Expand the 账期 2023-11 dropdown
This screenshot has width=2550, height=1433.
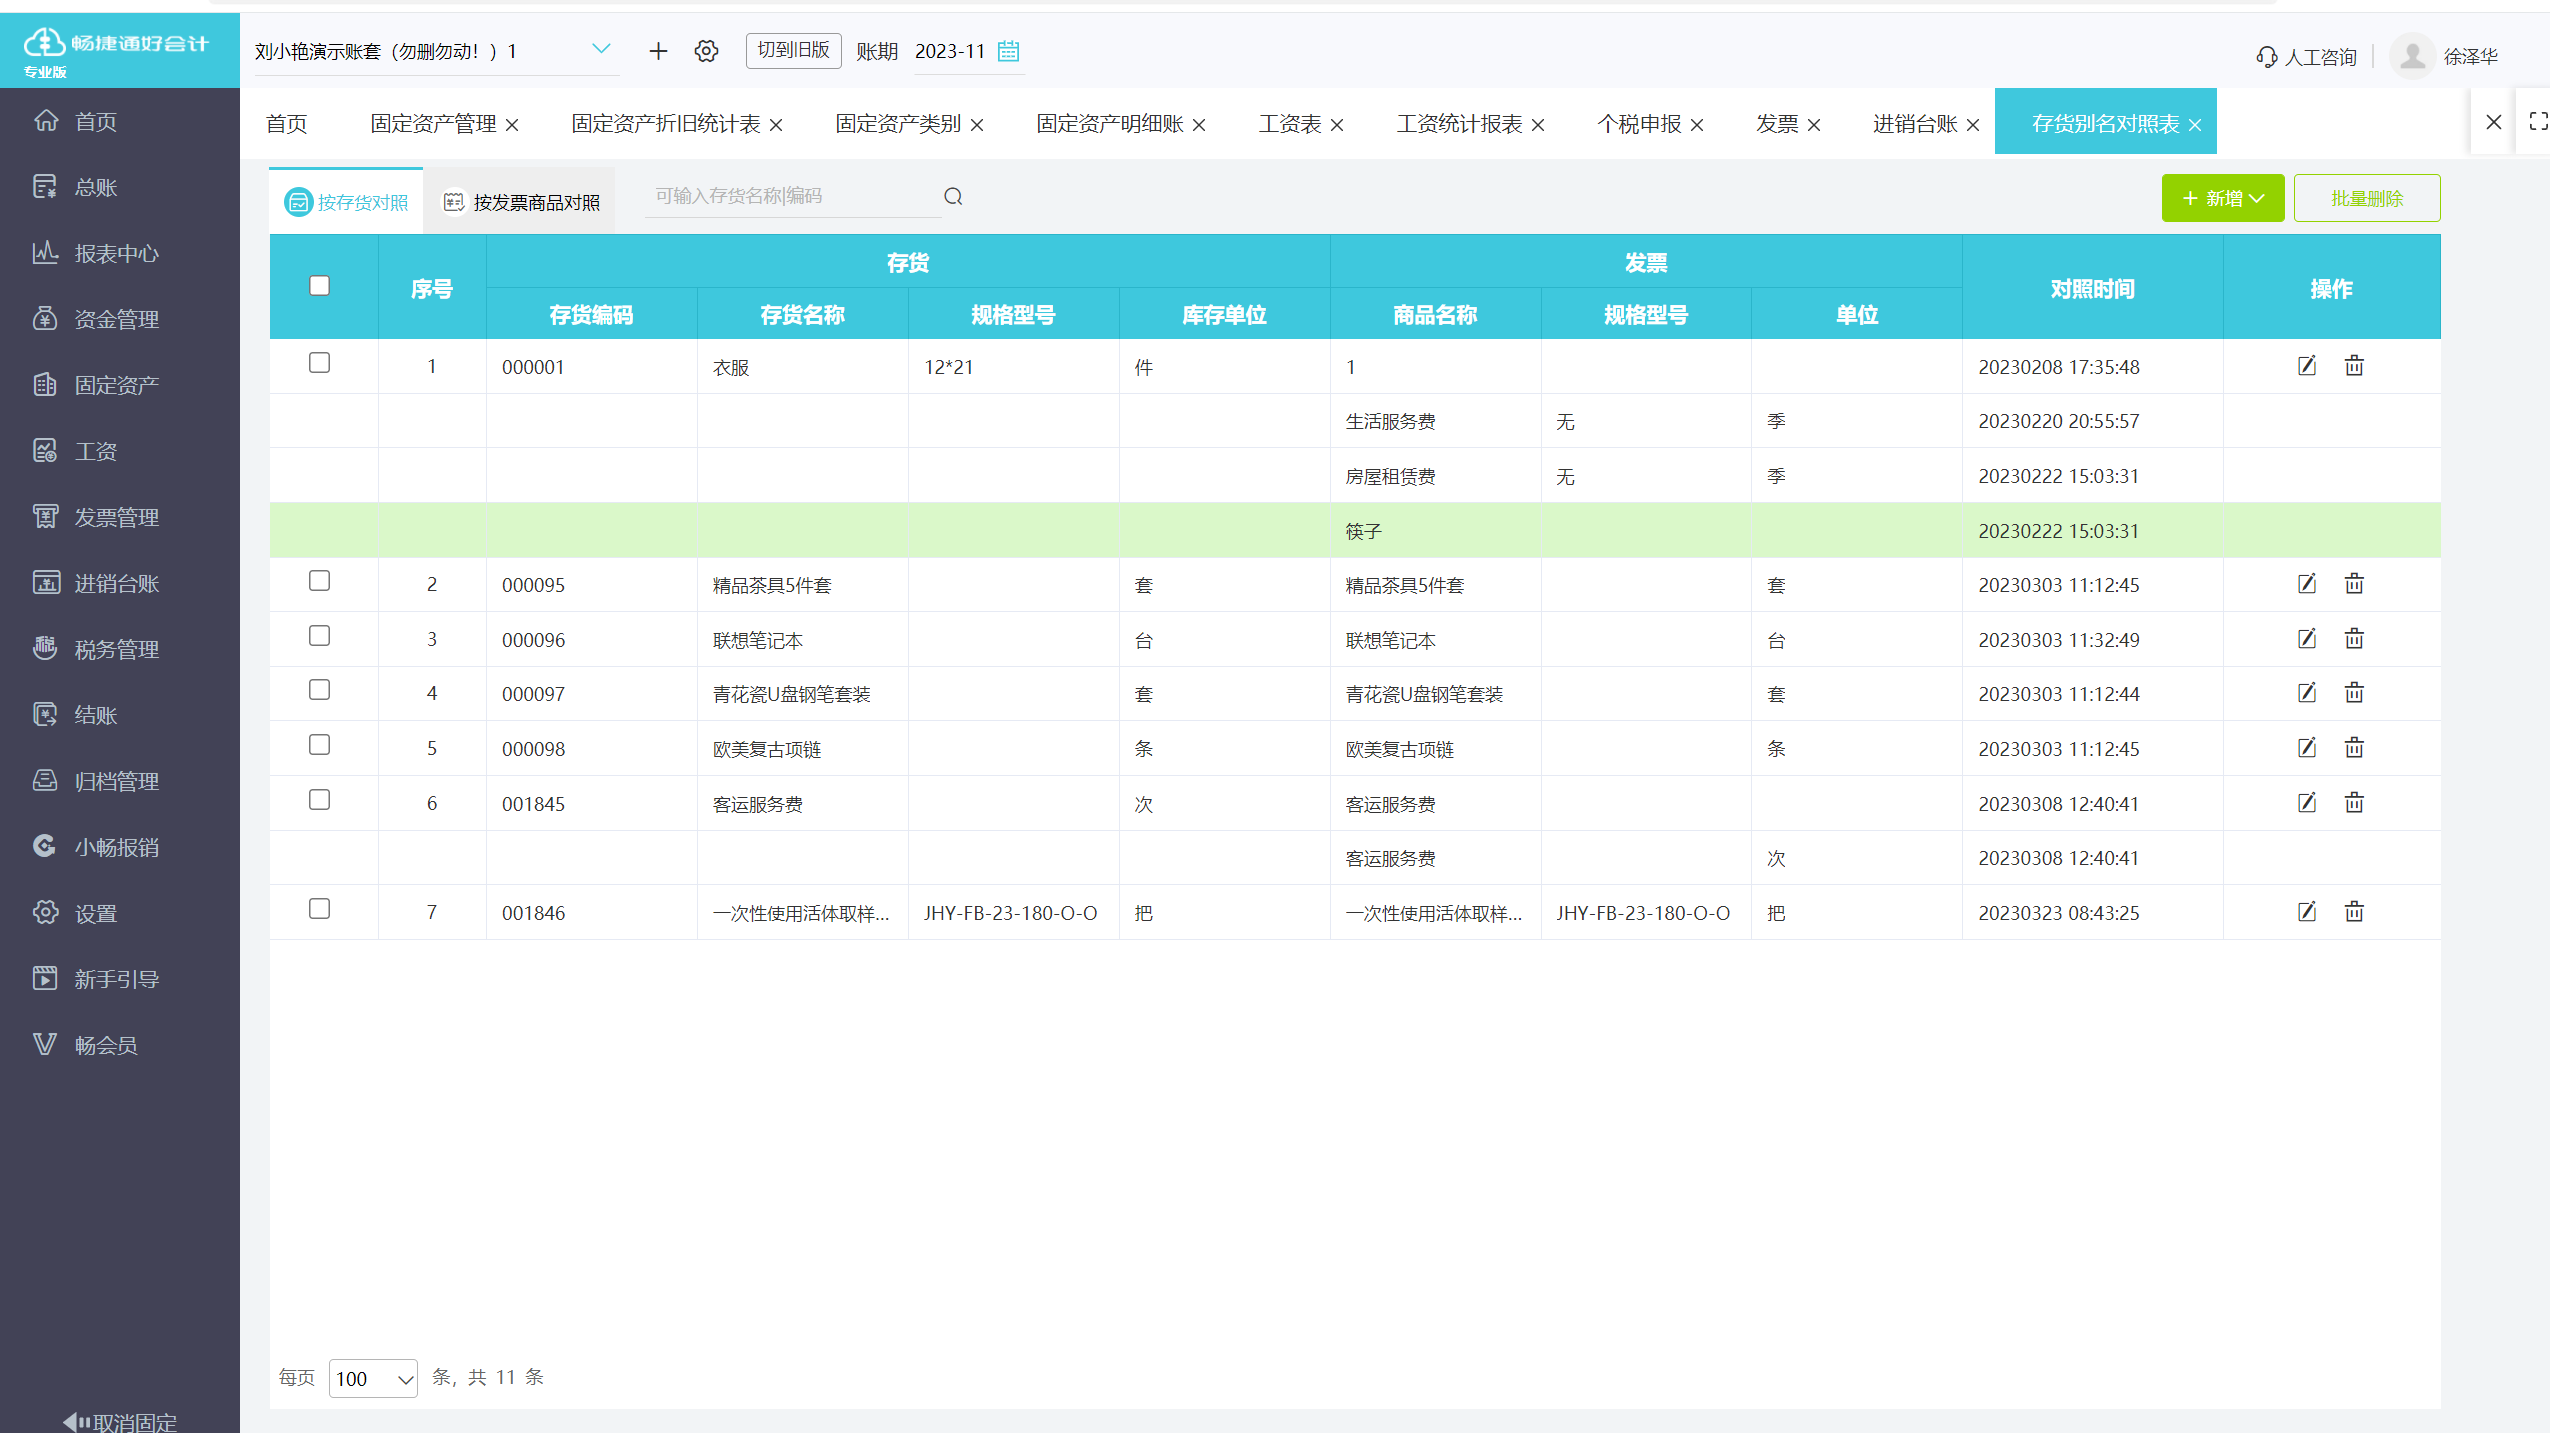coord(1012,51)
